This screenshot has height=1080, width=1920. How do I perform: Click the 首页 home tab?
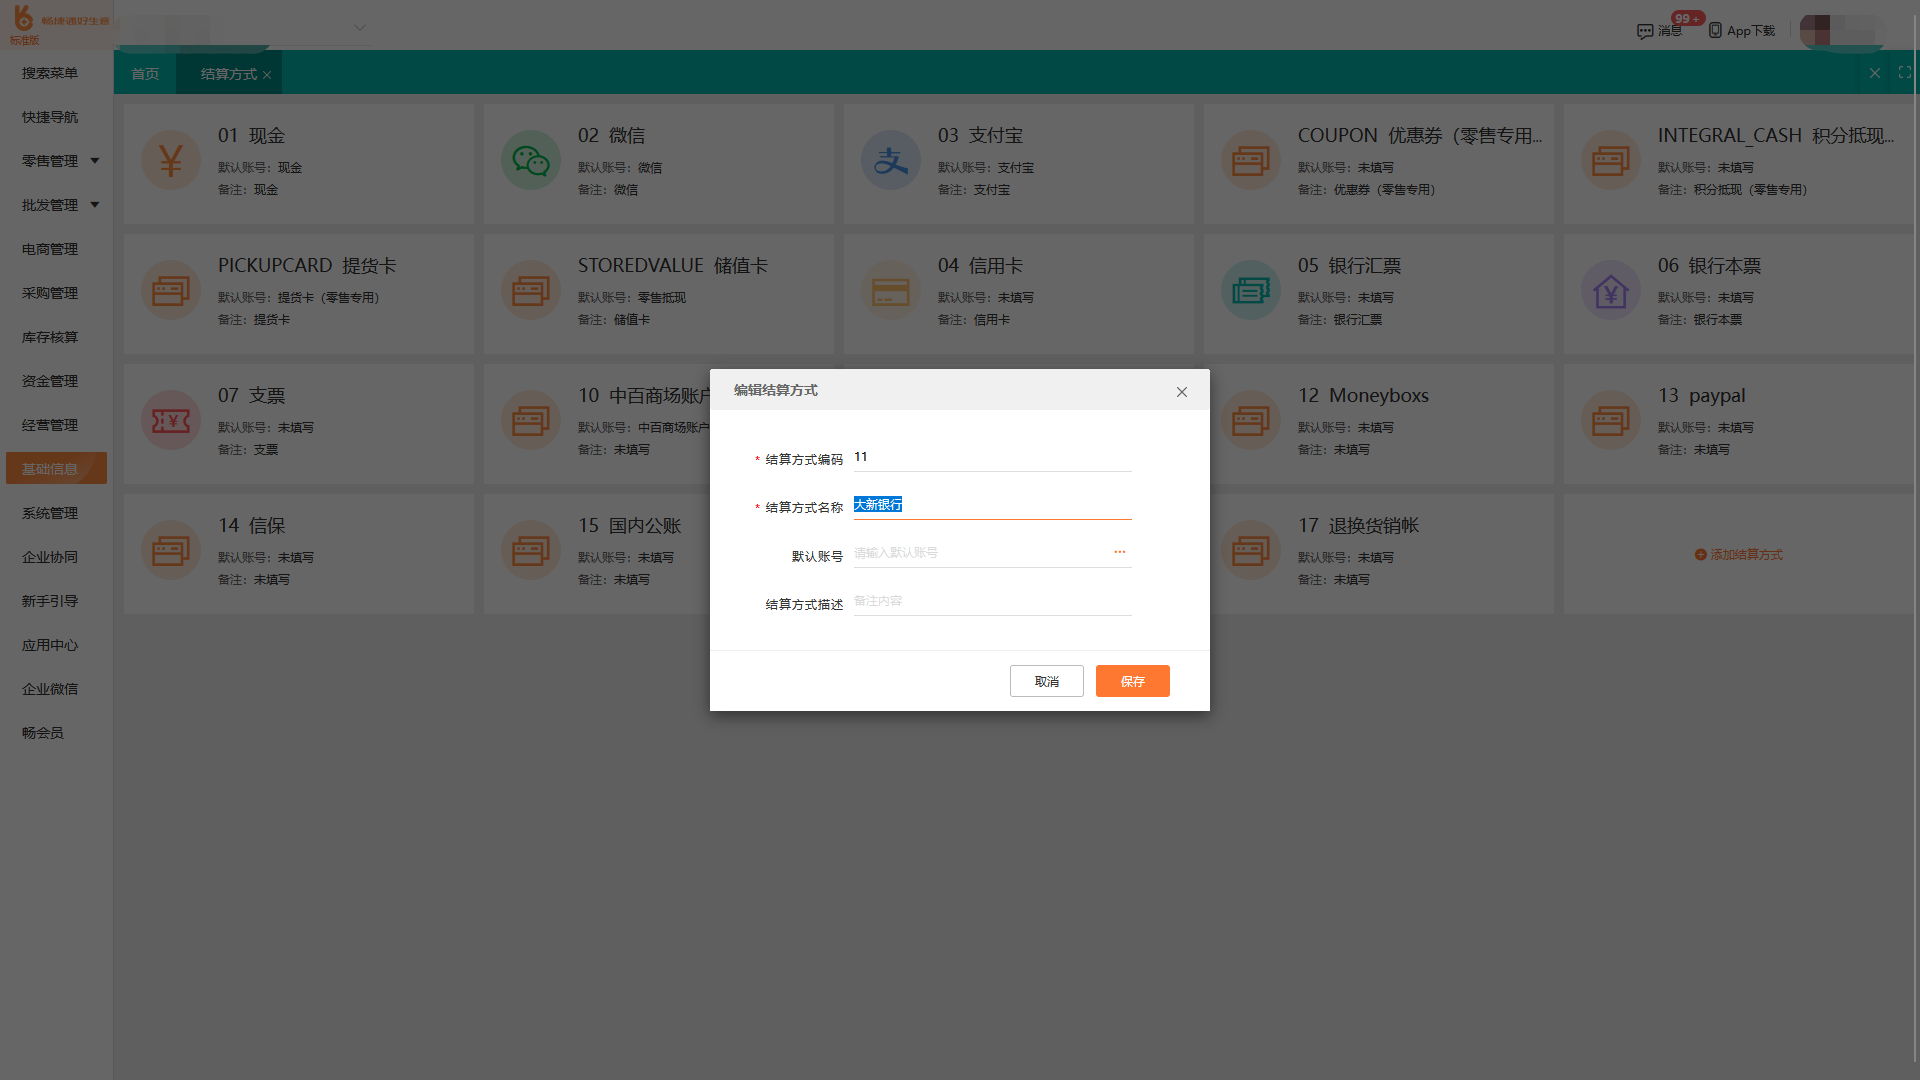point(145,73)
